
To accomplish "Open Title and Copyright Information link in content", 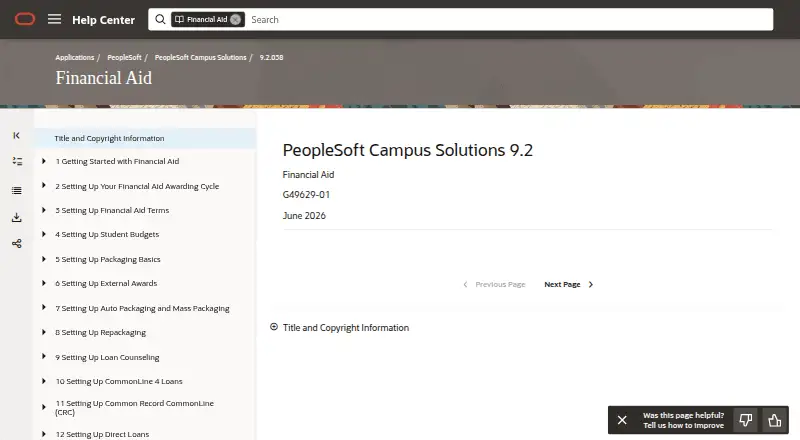I will pyautogui.click(x=346, y=328).
